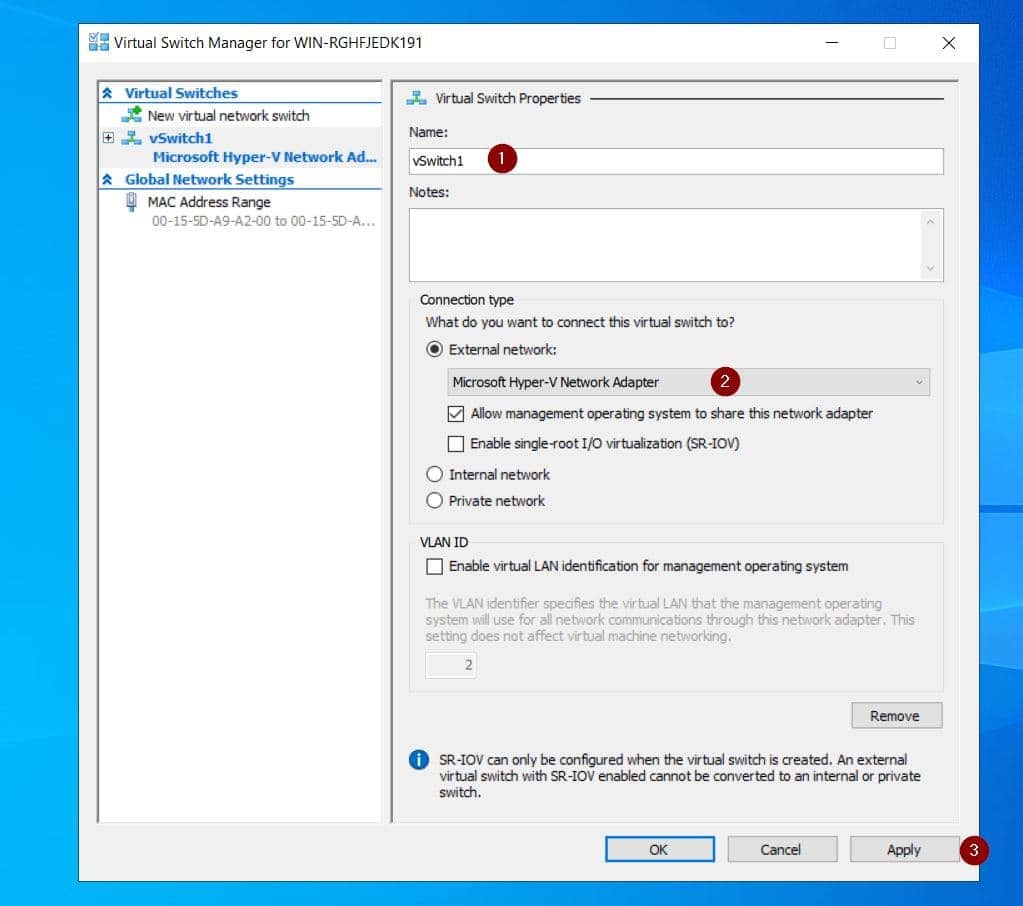This screenshot has width=1023, height=906.
Task: Select the Private network radio button
Action: tap(434, 501)
